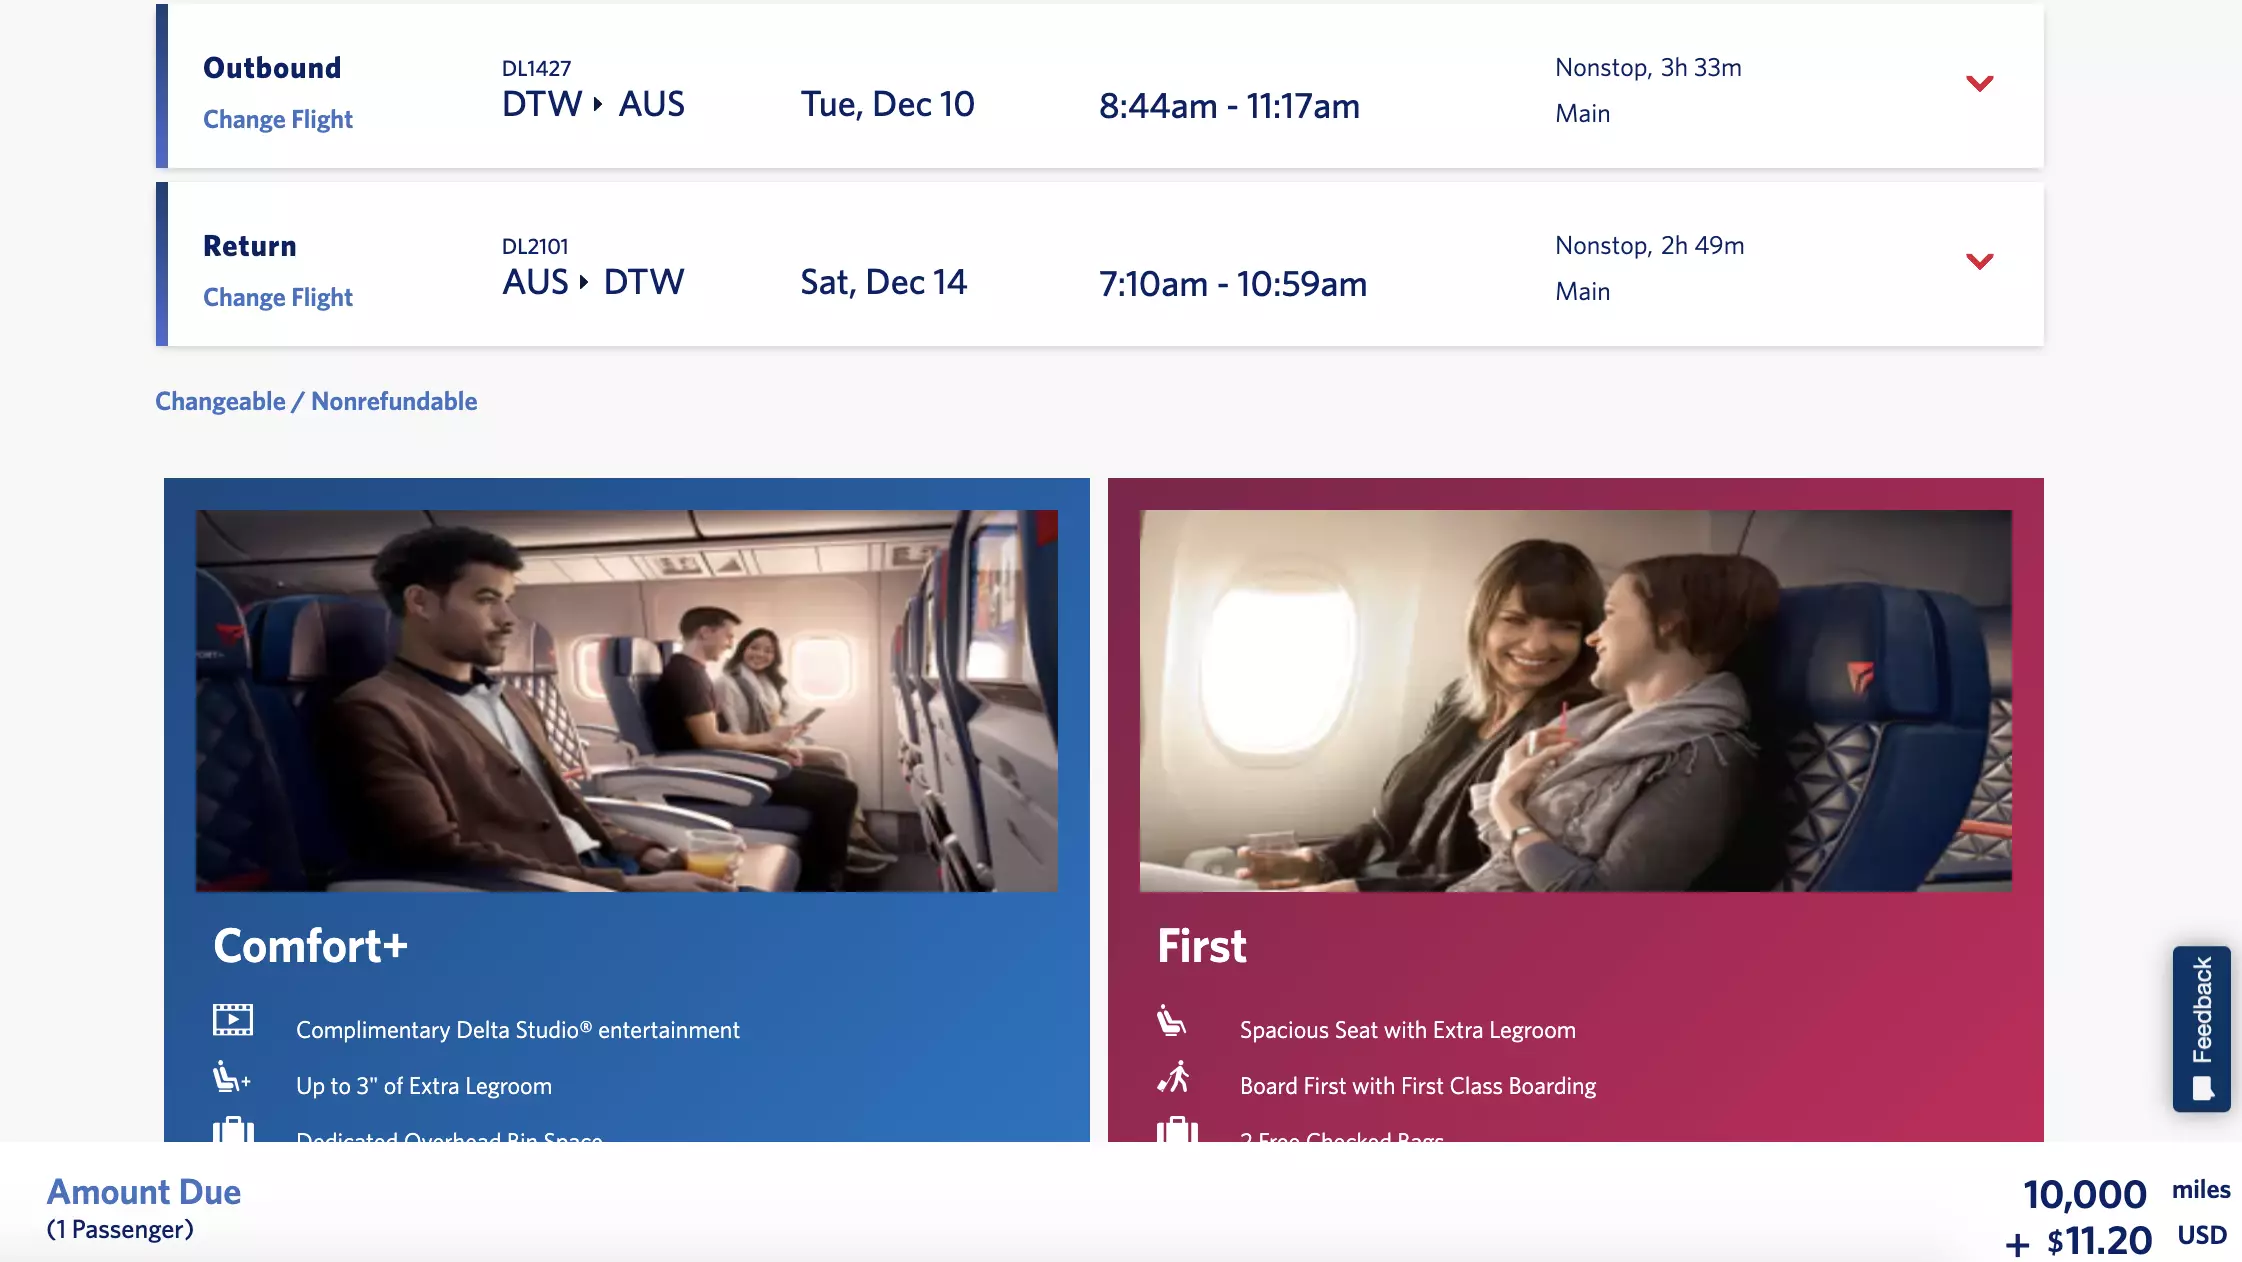Select the Changeable/Nonrefundable fare toggle
The height and width of the screenshot is (1262, 2242).
(x=316, y=402)
